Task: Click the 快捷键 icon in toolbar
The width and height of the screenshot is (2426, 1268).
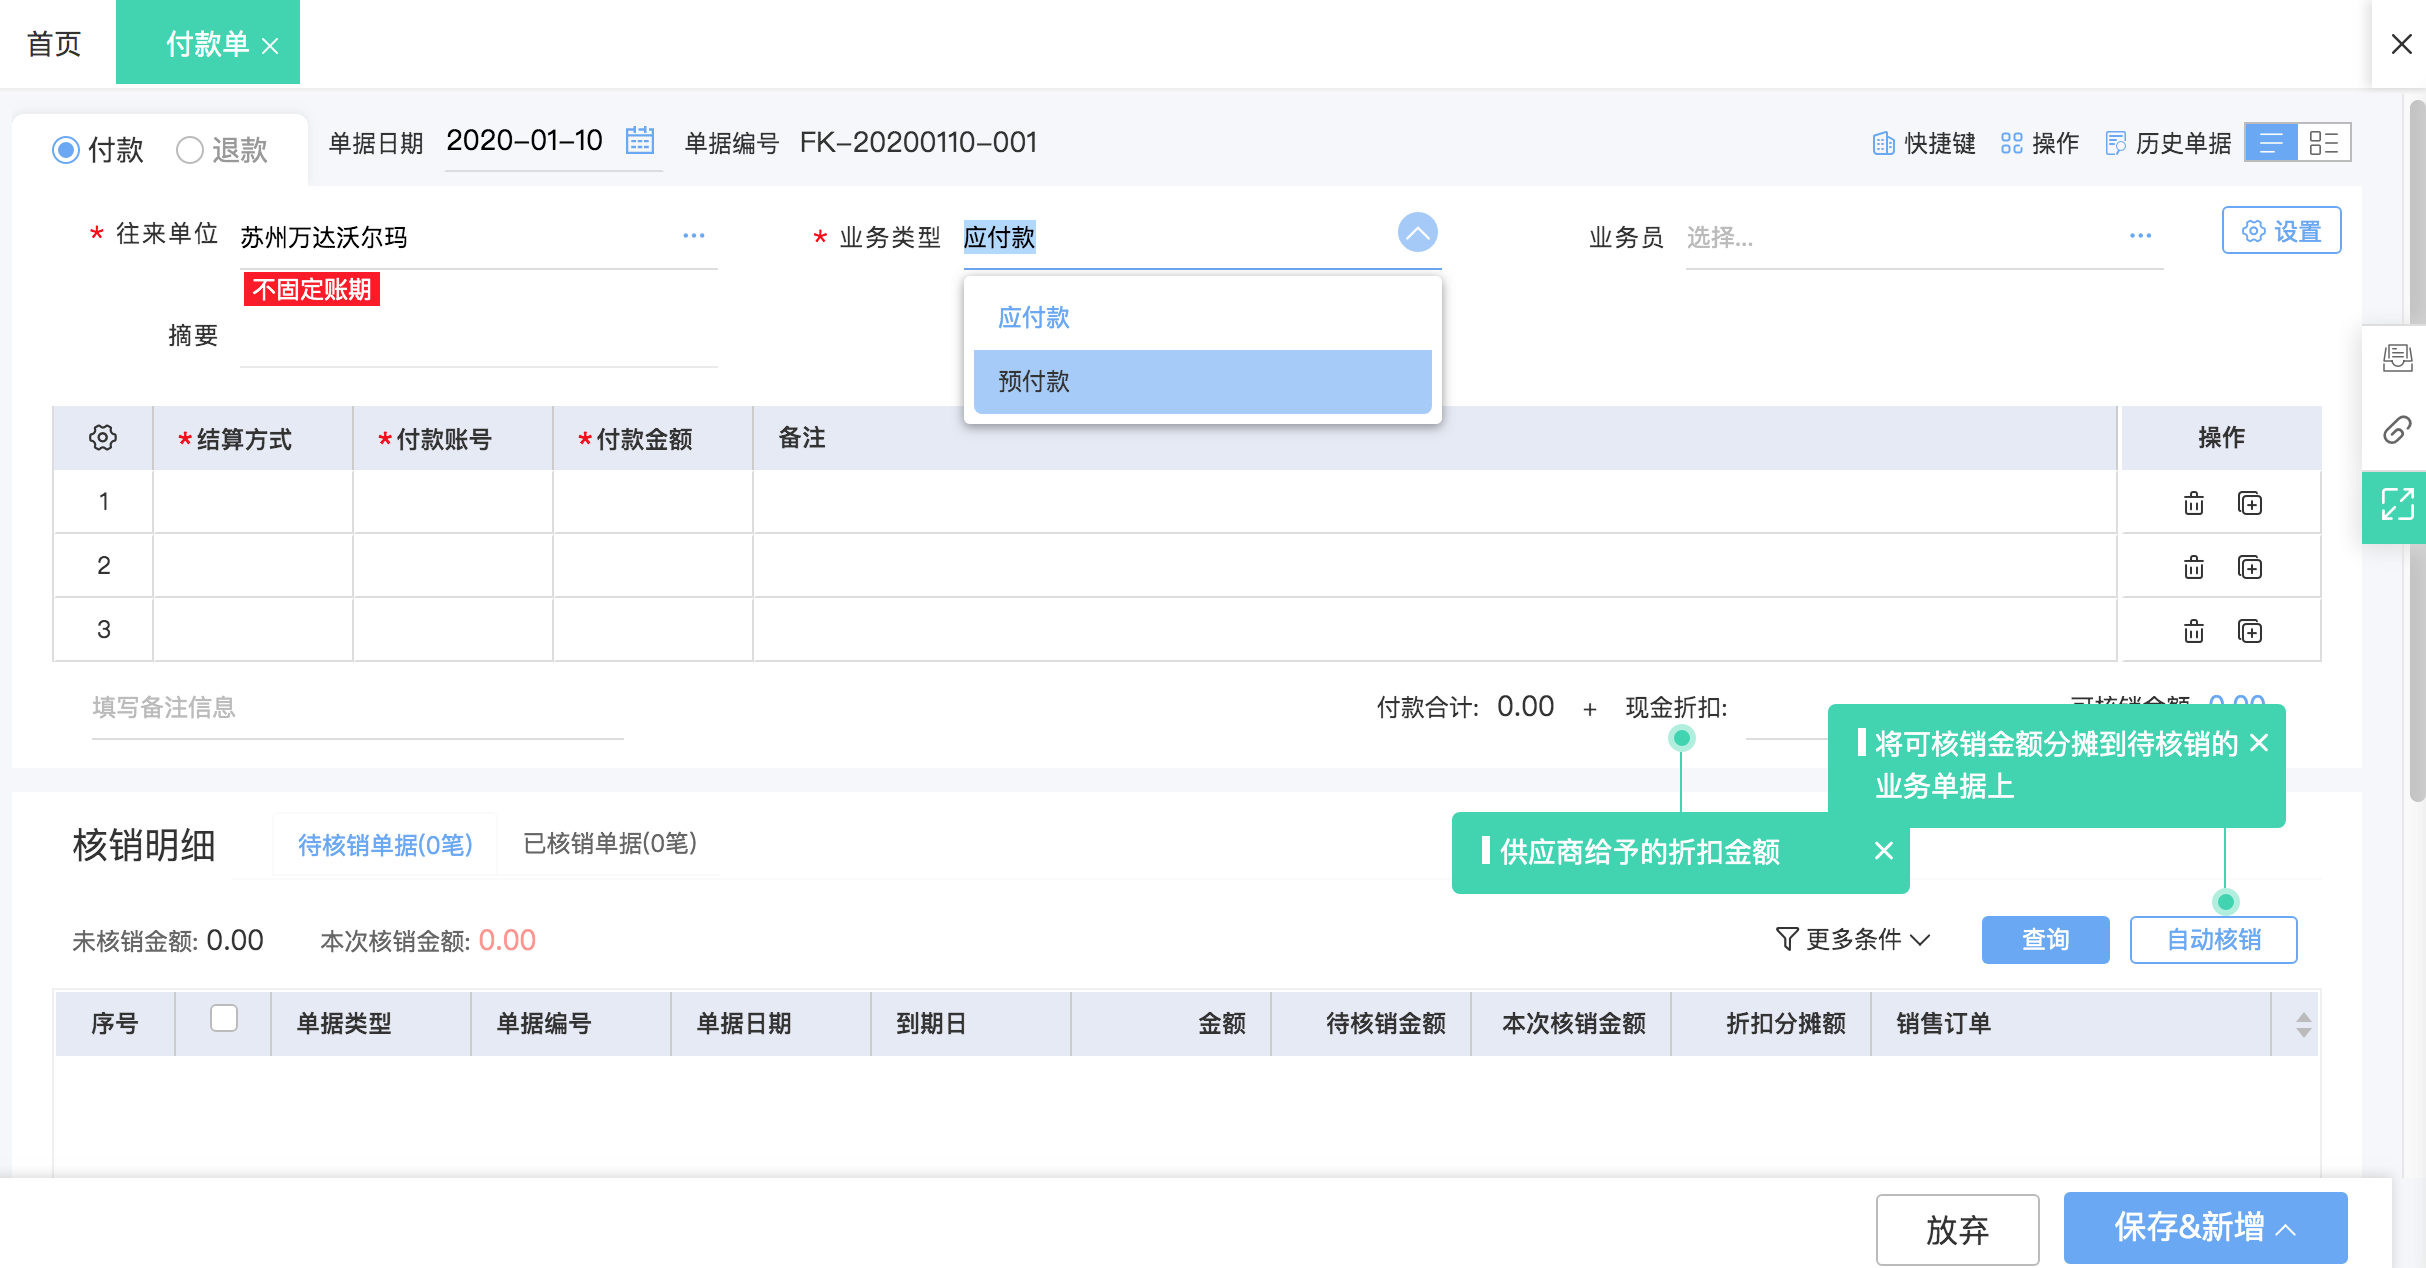Action: point(1880,143)
